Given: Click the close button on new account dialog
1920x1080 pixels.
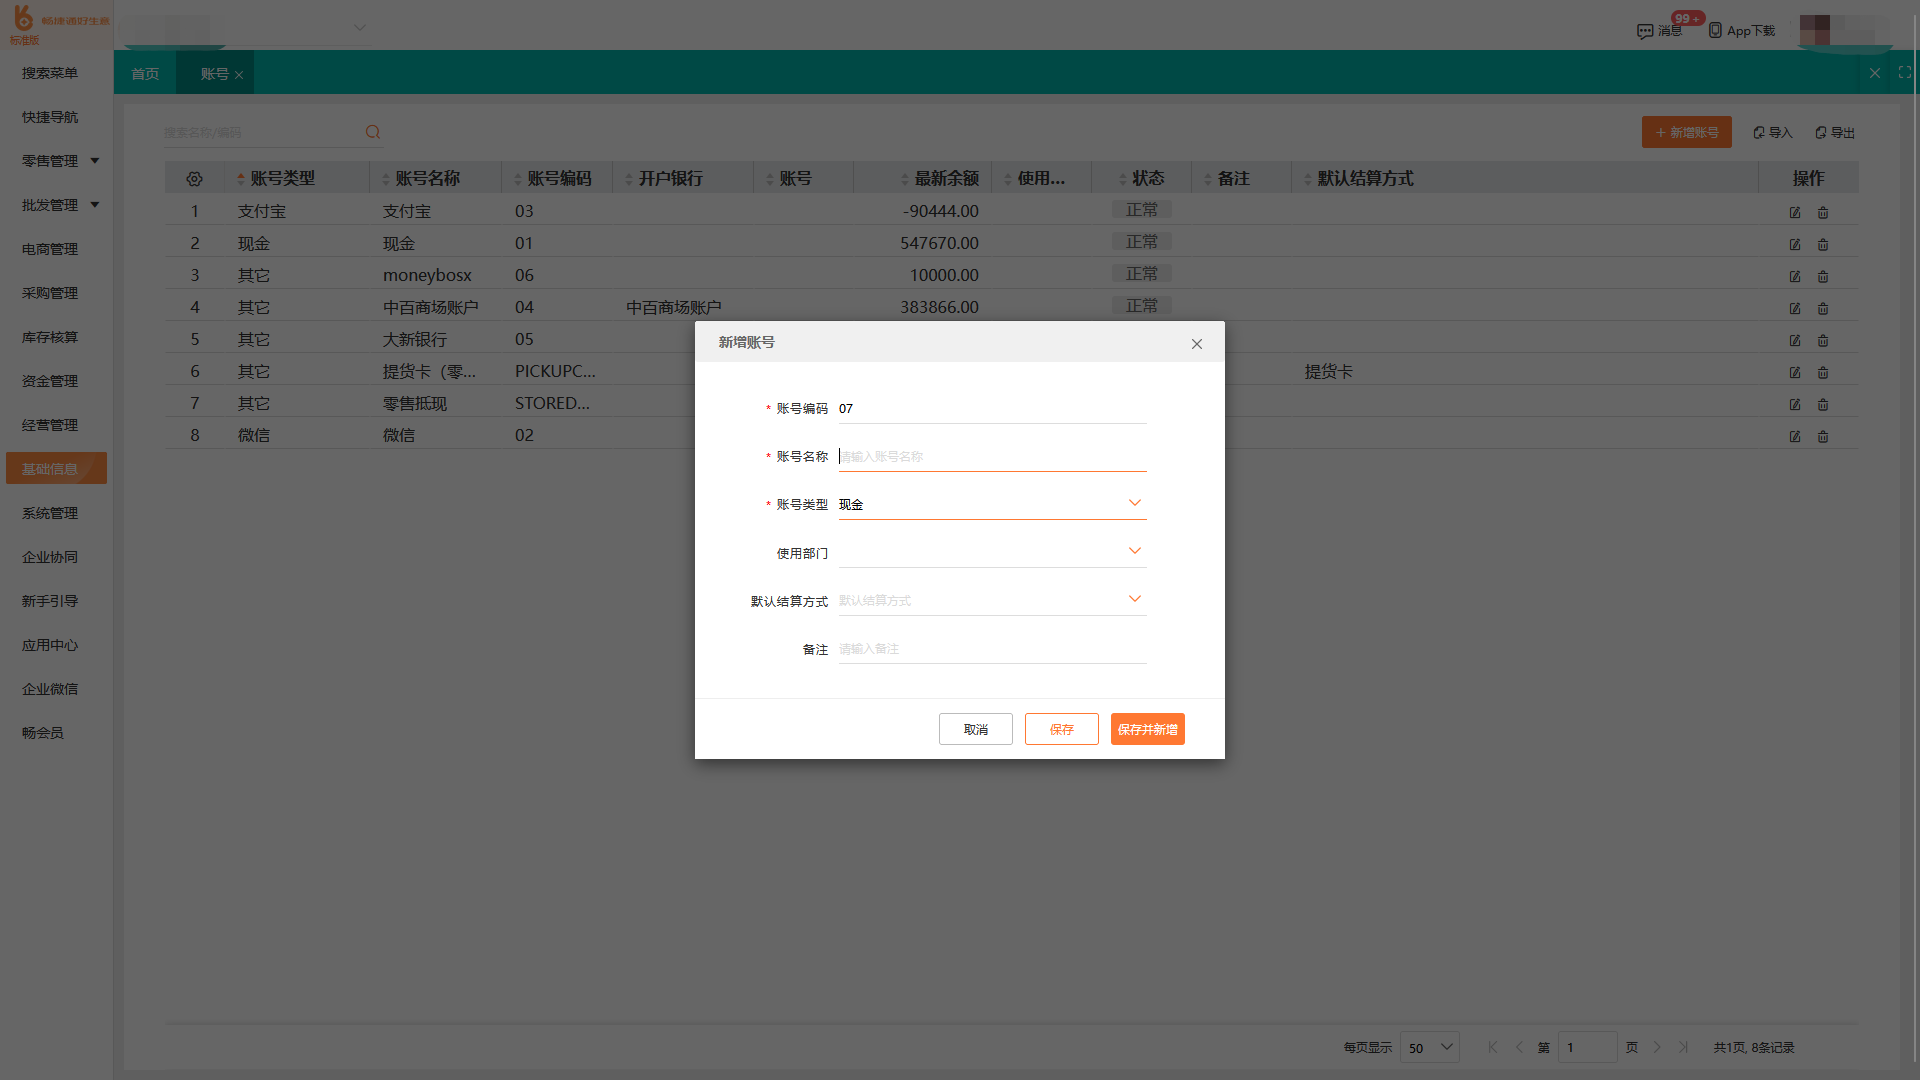Looking at the screenshot, I should (1197, 344).
